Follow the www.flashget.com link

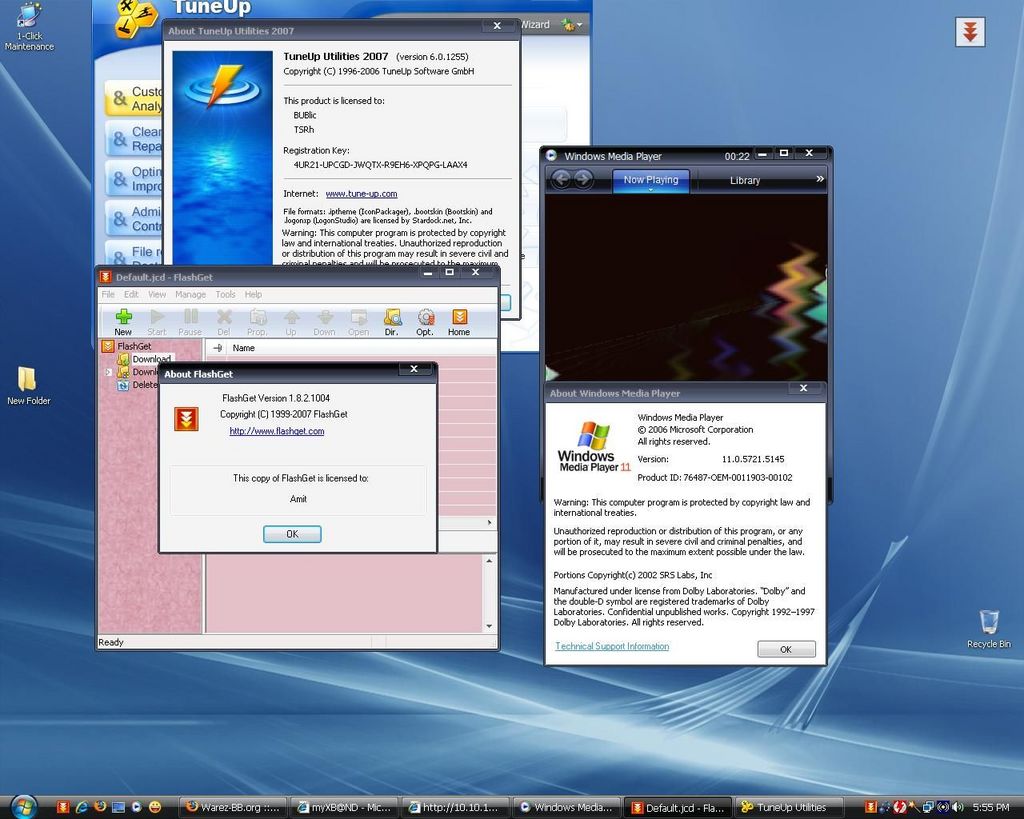coord(276,431)
